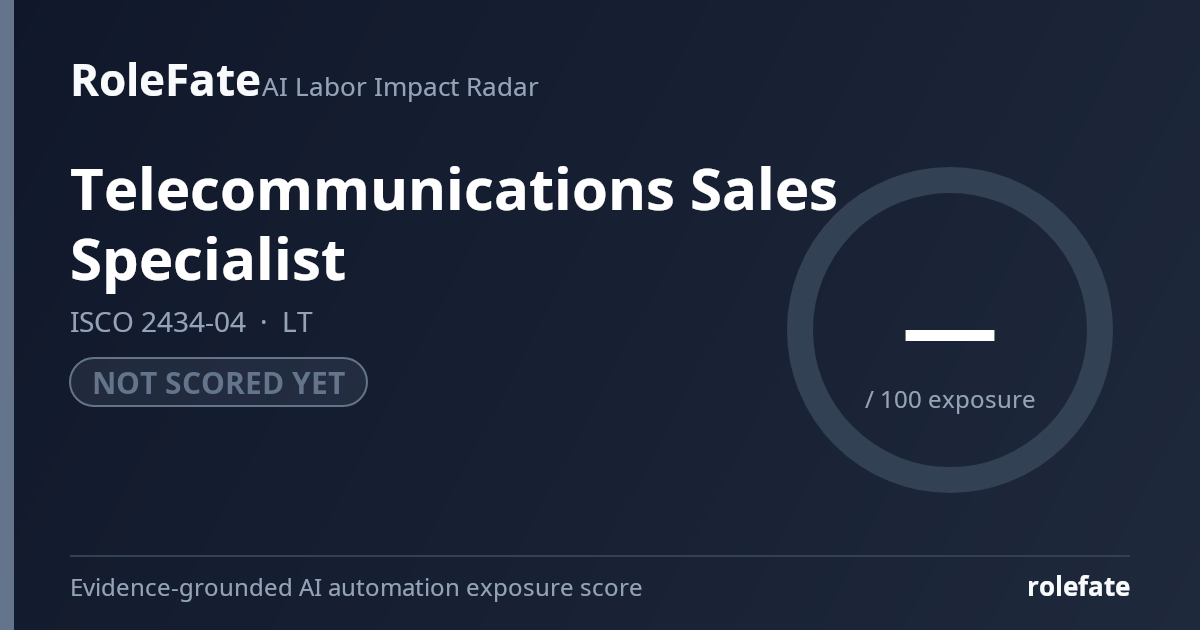Click the number 100 inside the gauge
The width and height of the screenshot is (1200, 630).
click(x=901, y=400)
